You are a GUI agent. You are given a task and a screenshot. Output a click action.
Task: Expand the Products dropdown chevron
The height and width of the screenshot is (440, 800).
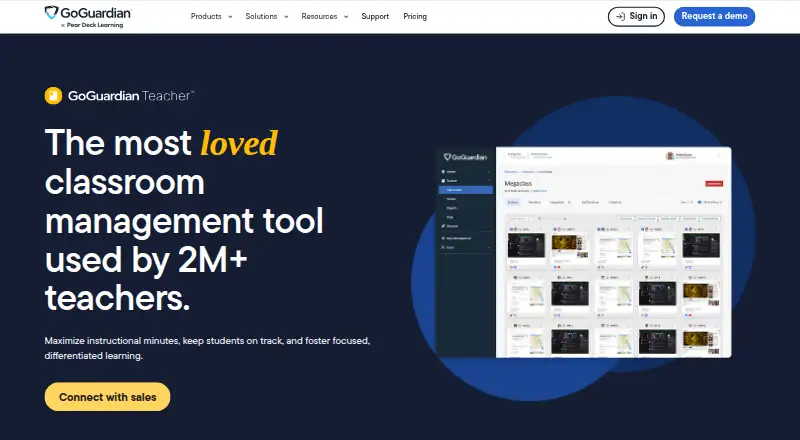click(x=230, y=17)
